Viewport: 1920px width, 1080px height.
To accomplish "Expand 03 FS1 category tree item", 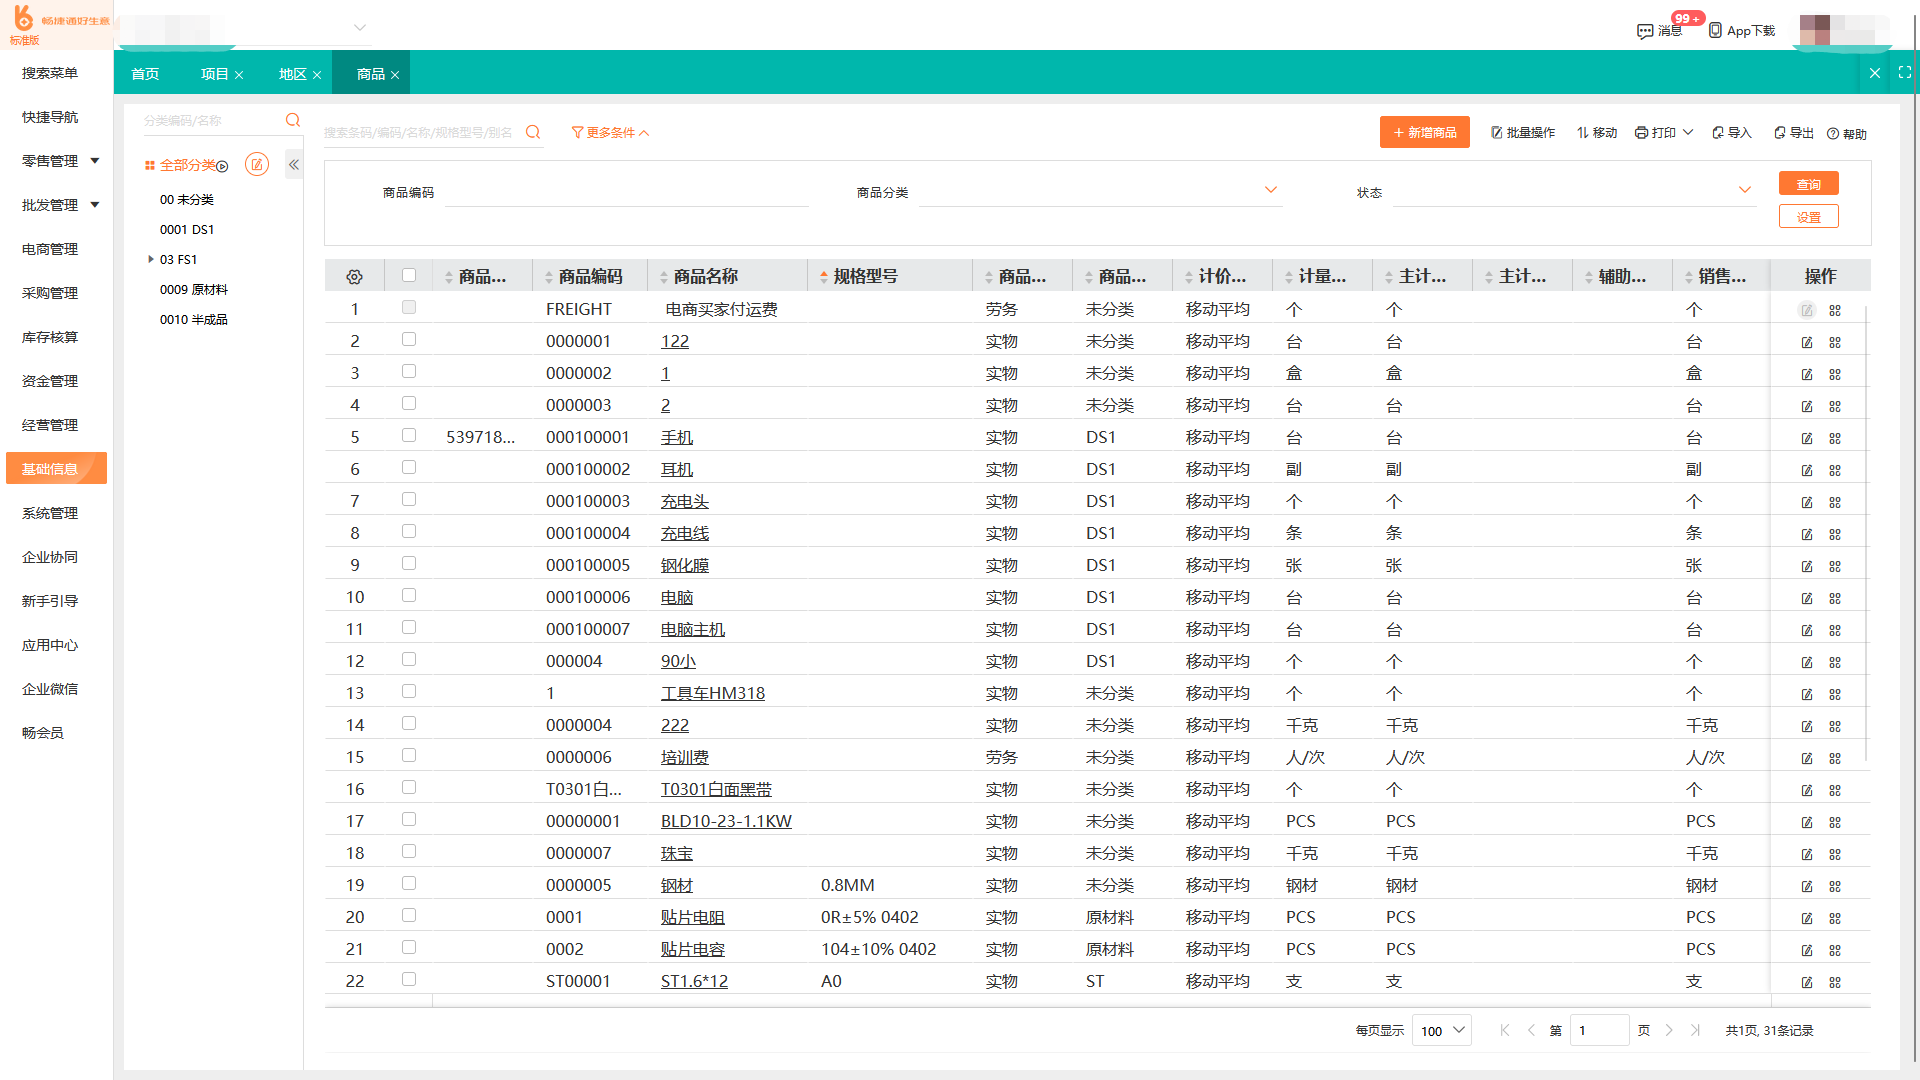I will point(150,258).
